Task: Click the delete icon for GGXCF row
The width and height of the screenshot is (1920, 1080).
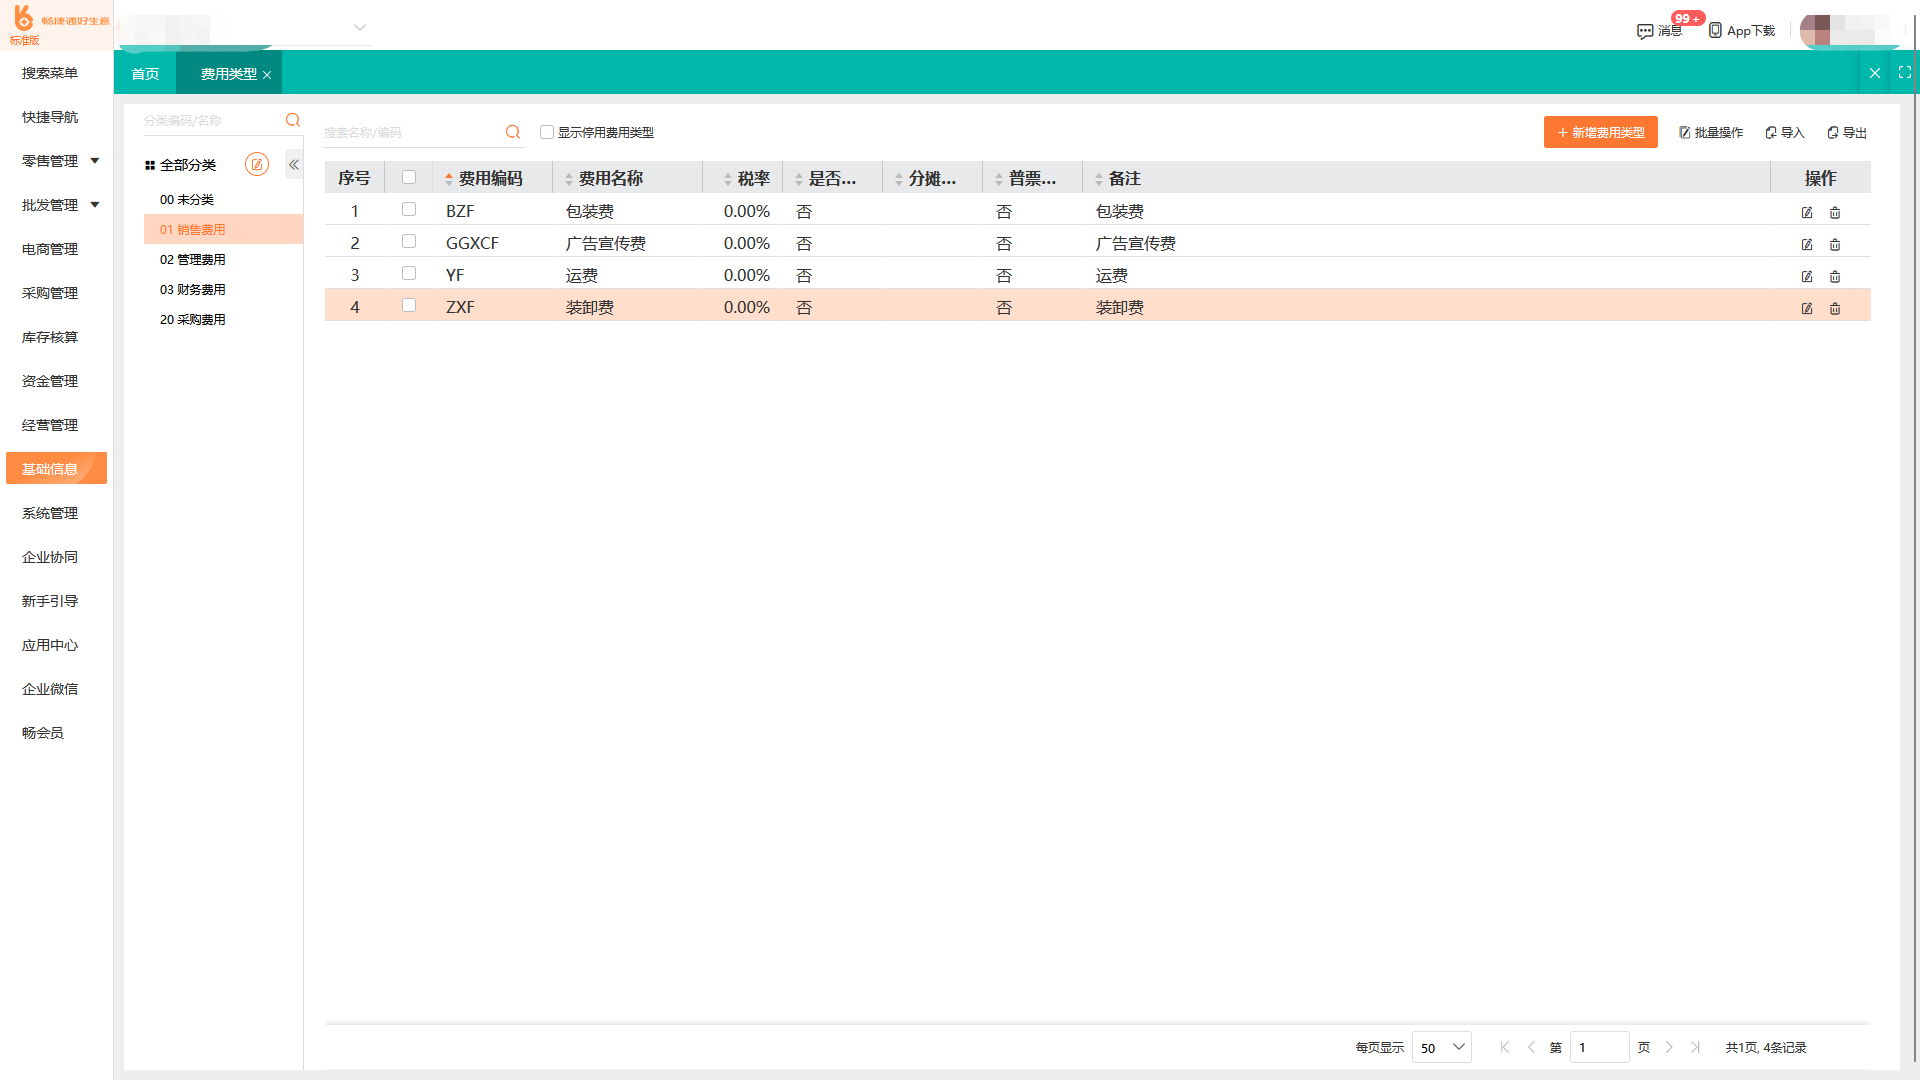Action: [x=1836, y=243]
